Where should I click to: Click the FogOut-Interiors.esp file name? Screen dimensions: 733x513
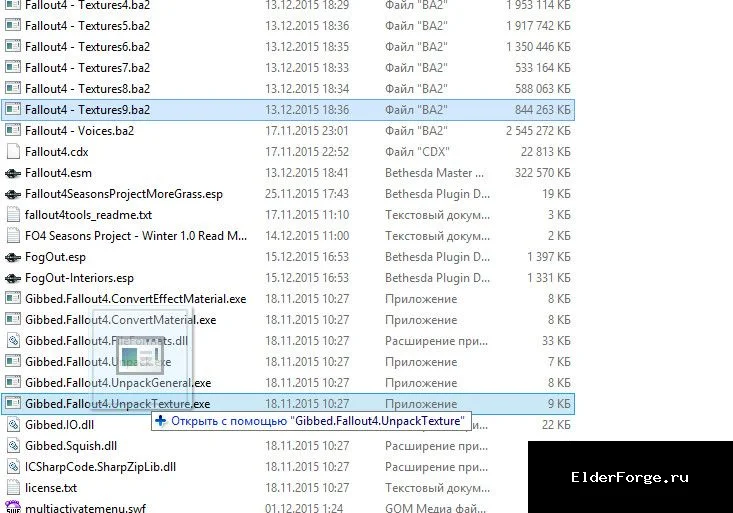click(x=79, y=278)
